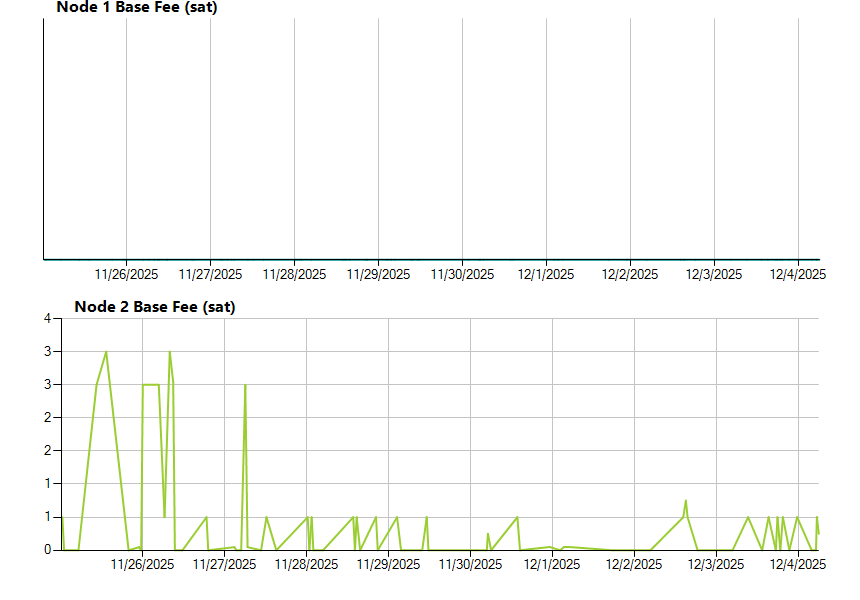Click 11/30/2025 date under Node 1 chart
Screen dimensions: 860x600
[x=462, y=274]
